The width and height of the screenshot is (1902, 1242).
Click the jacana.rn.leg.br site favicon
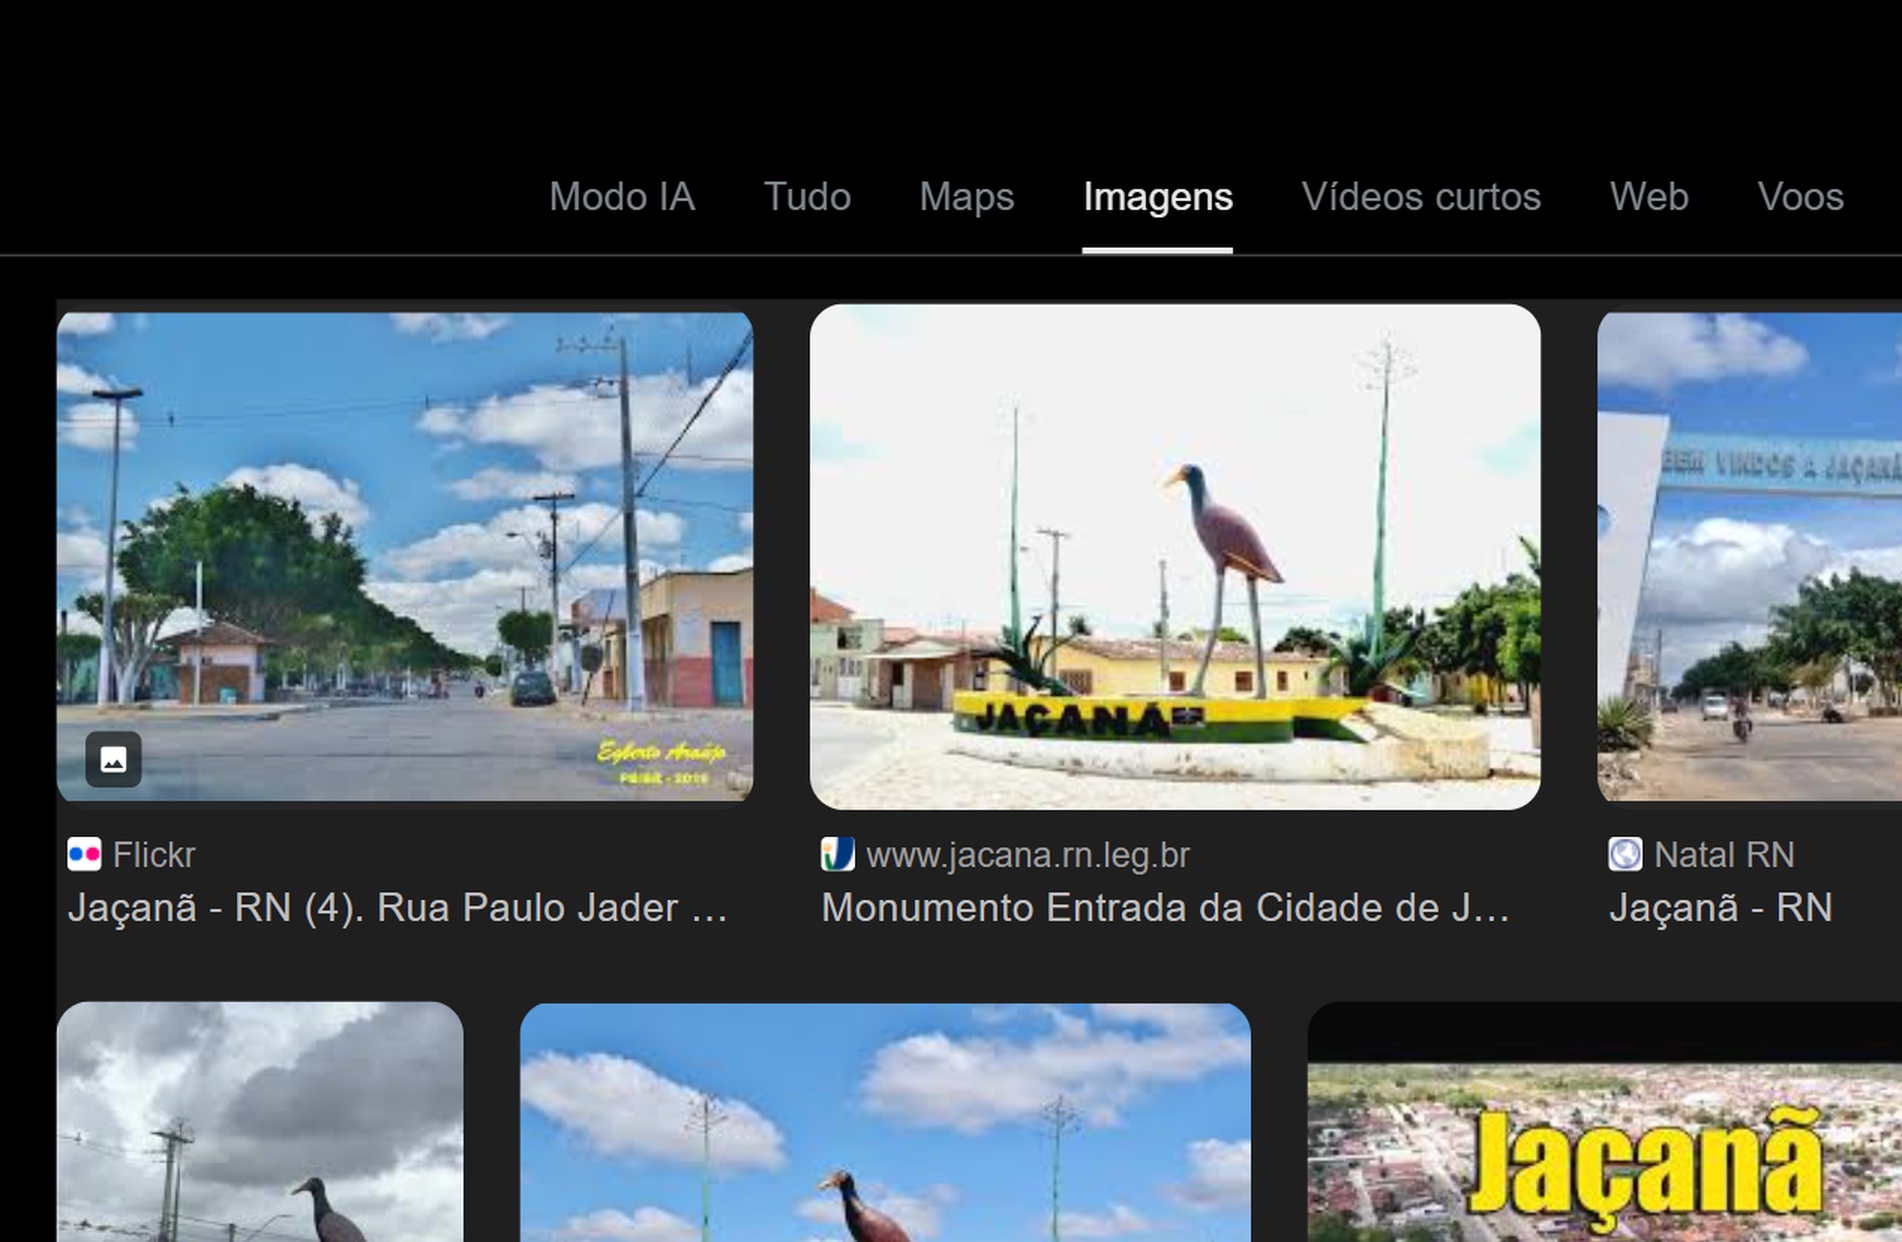click(x=837, y=855)
